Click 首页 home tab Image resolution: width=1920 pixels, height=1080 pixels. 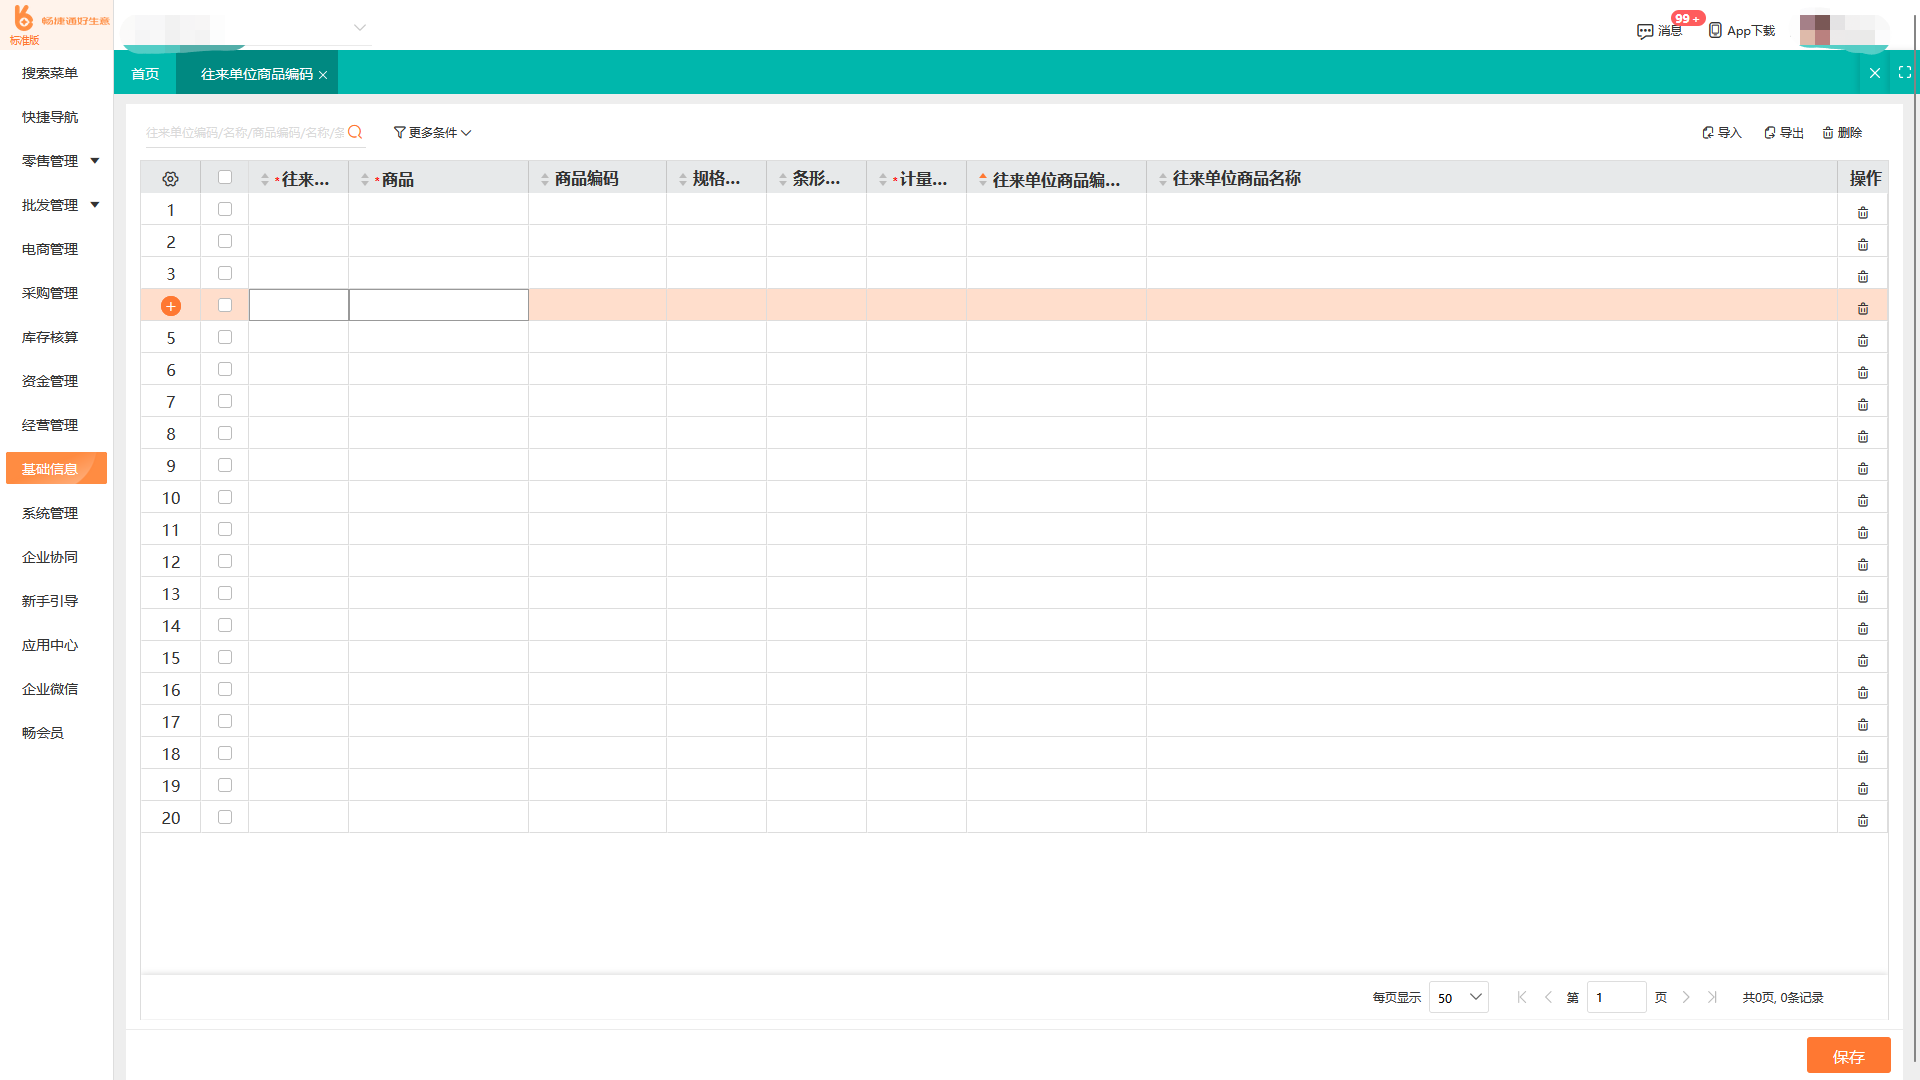145,74
